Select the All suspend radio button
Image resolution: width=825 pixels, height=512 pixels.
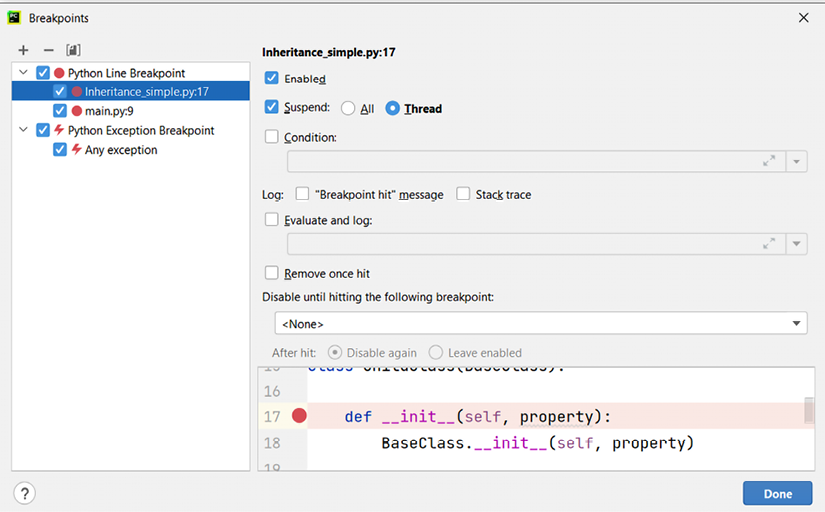[x=348, y=109]
